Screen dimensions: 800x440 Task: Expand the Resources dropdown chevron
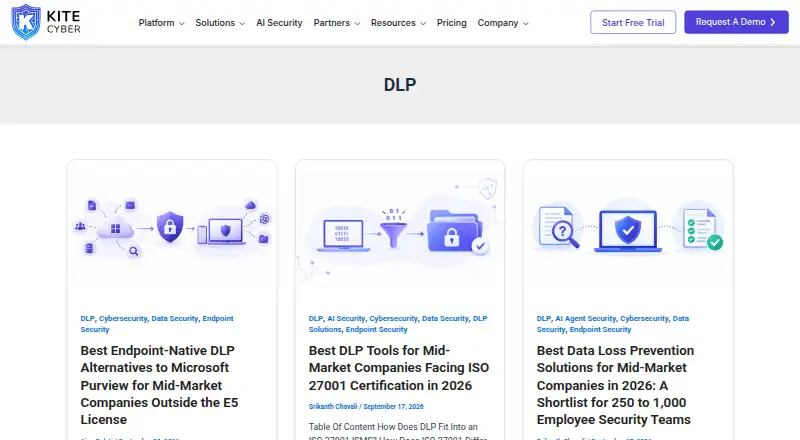(423, 23)
